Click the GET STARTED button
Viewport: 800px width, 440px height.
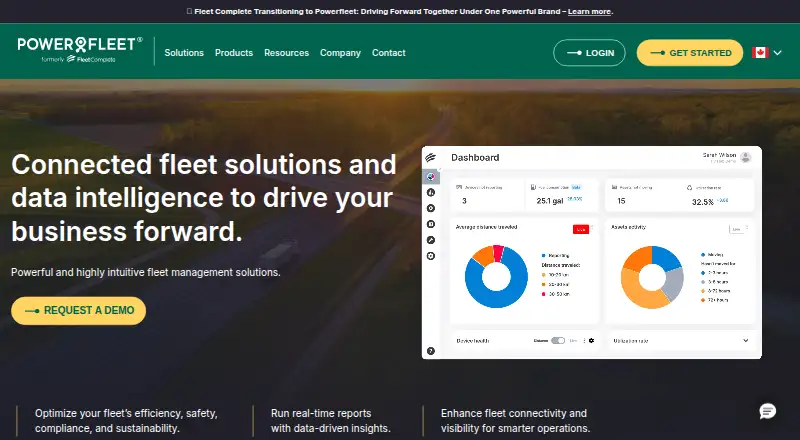coord(690,53)
